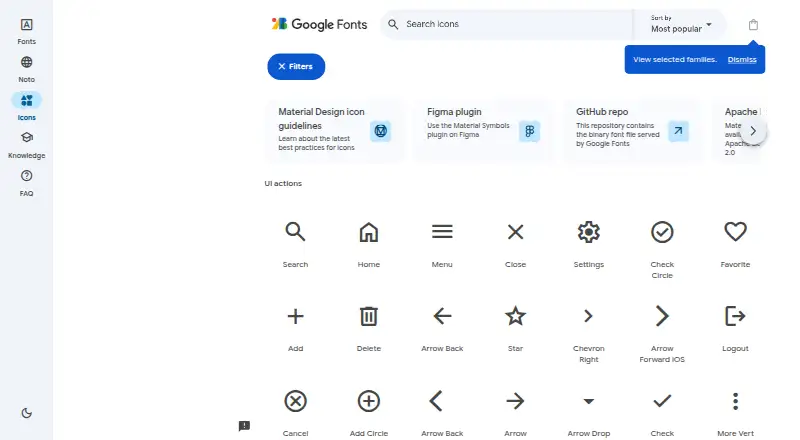Open Knowledge in sidebar
Image resolution: width=800 pixels, height=440 pixels.
27,145
